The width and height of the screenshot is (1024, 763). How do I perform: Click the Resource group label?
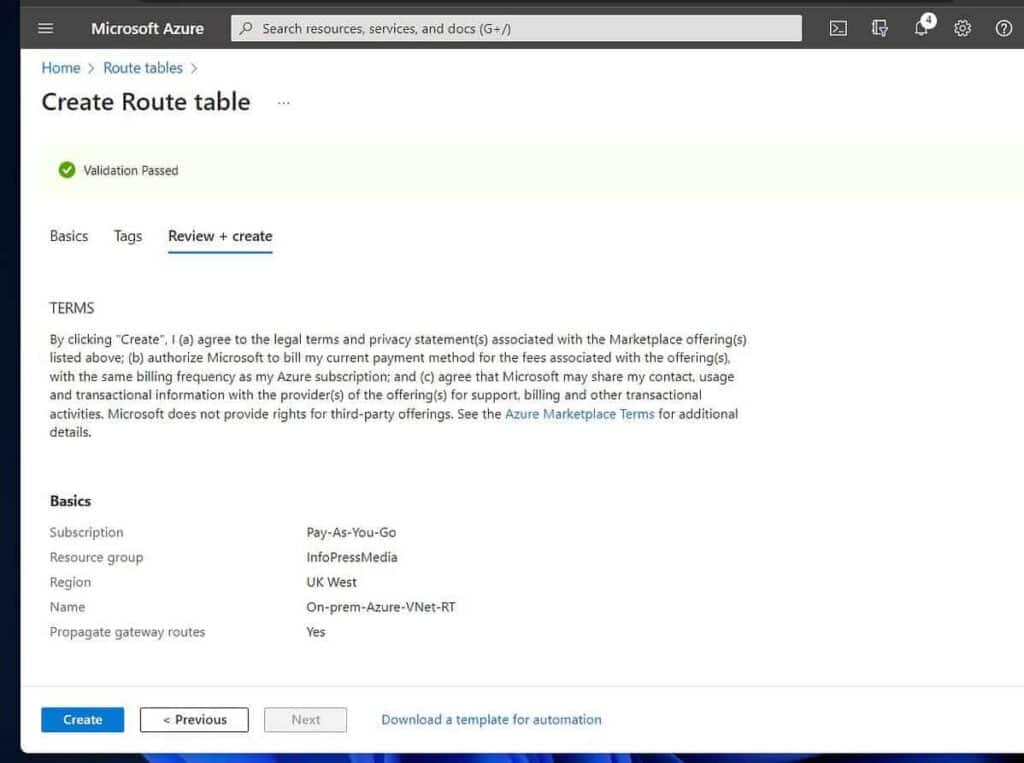click(x=96, y=557)
